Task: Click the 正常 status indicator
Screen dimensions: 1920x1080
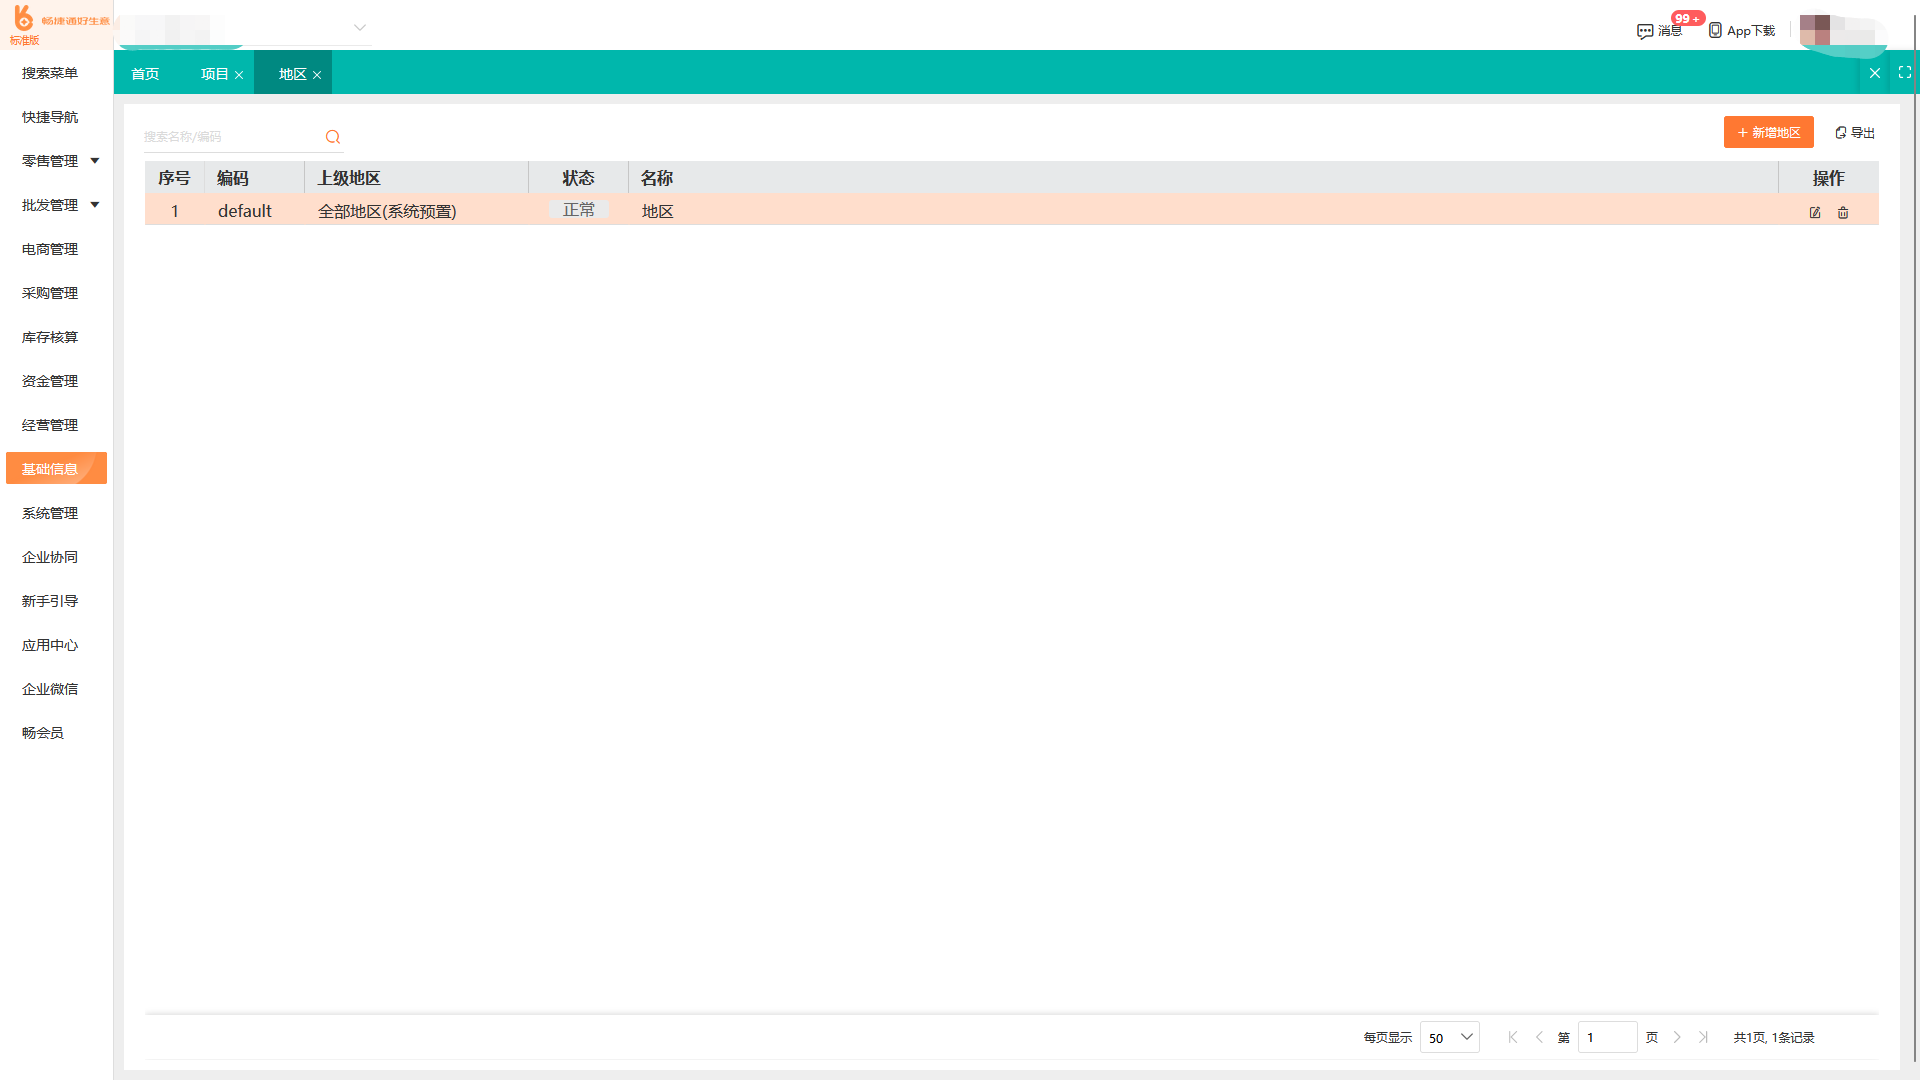Action: coord(579,211)
